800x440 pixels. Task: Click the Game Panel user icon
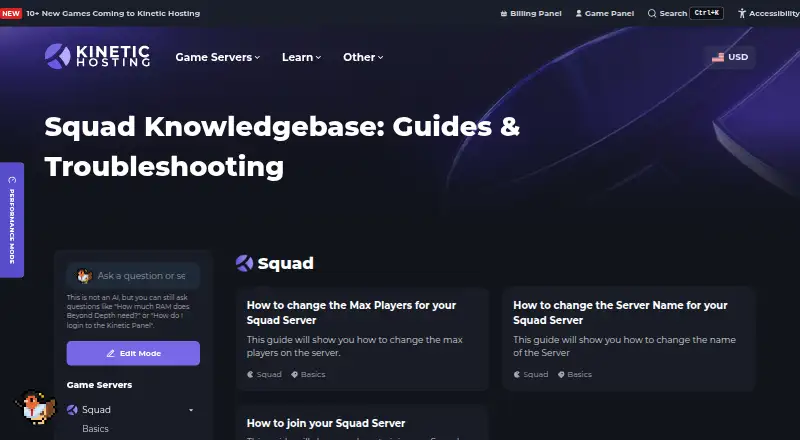[x=579, y=13]
